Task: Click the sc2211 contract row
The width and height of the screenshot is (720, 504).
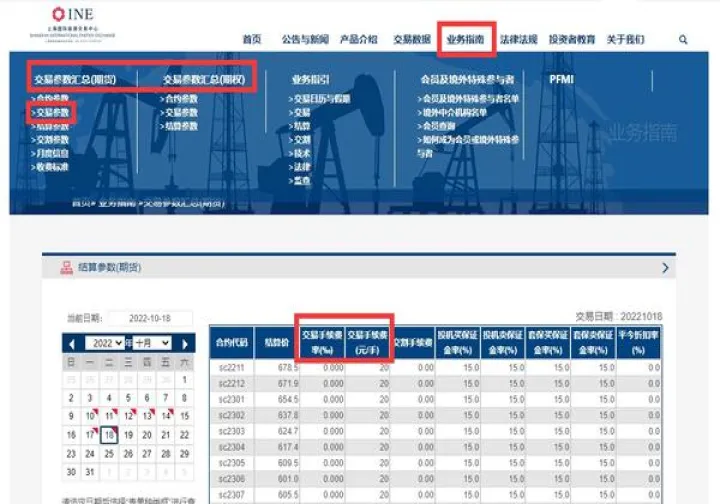Action: (231, 368)
